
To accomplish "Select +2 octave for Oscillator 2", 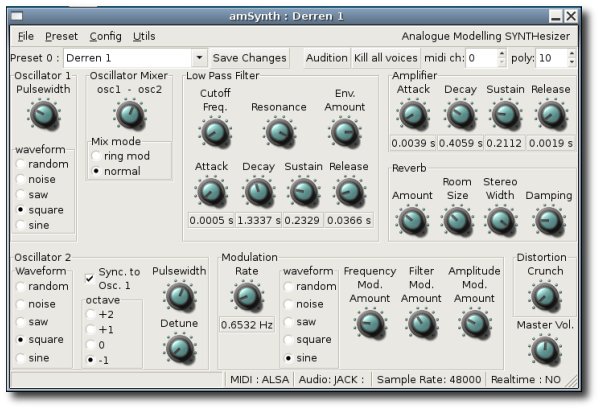I will [91, 314].
